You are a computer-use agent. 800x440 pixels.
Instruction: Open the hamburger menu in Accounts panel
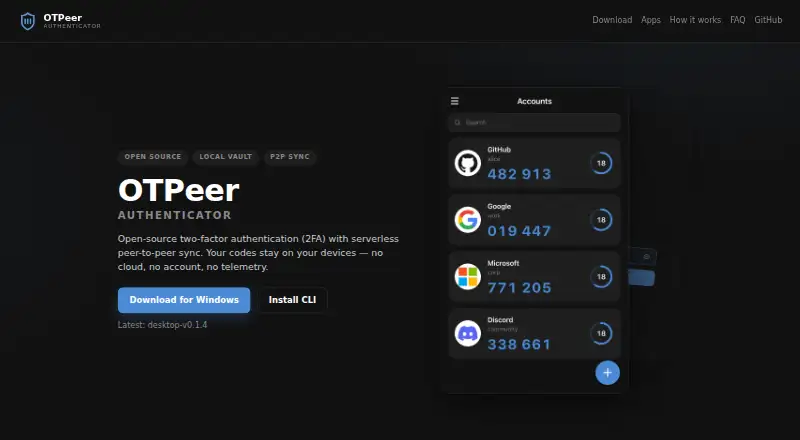point(455,101)
